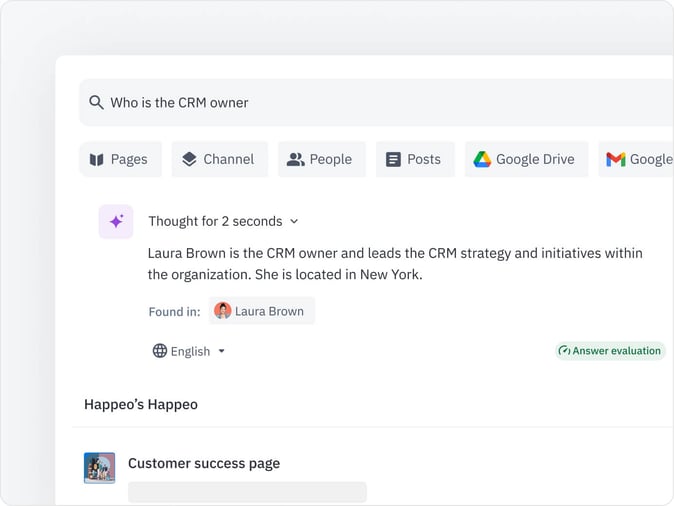The image size is (674, 506).
Task: Select the Pages book icon filter
Action: pyautogui.click(x=97, y=159)
